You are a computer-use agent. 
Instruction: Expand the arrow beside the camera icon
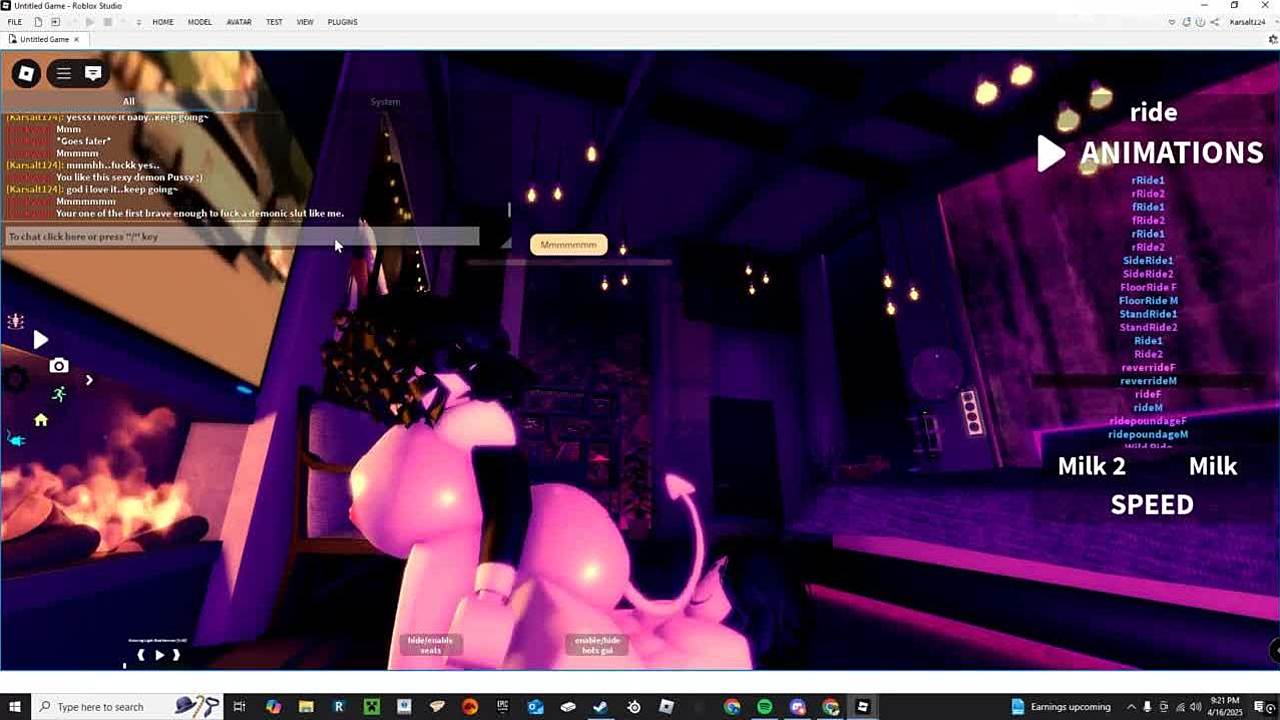click(x=89, y=380)
